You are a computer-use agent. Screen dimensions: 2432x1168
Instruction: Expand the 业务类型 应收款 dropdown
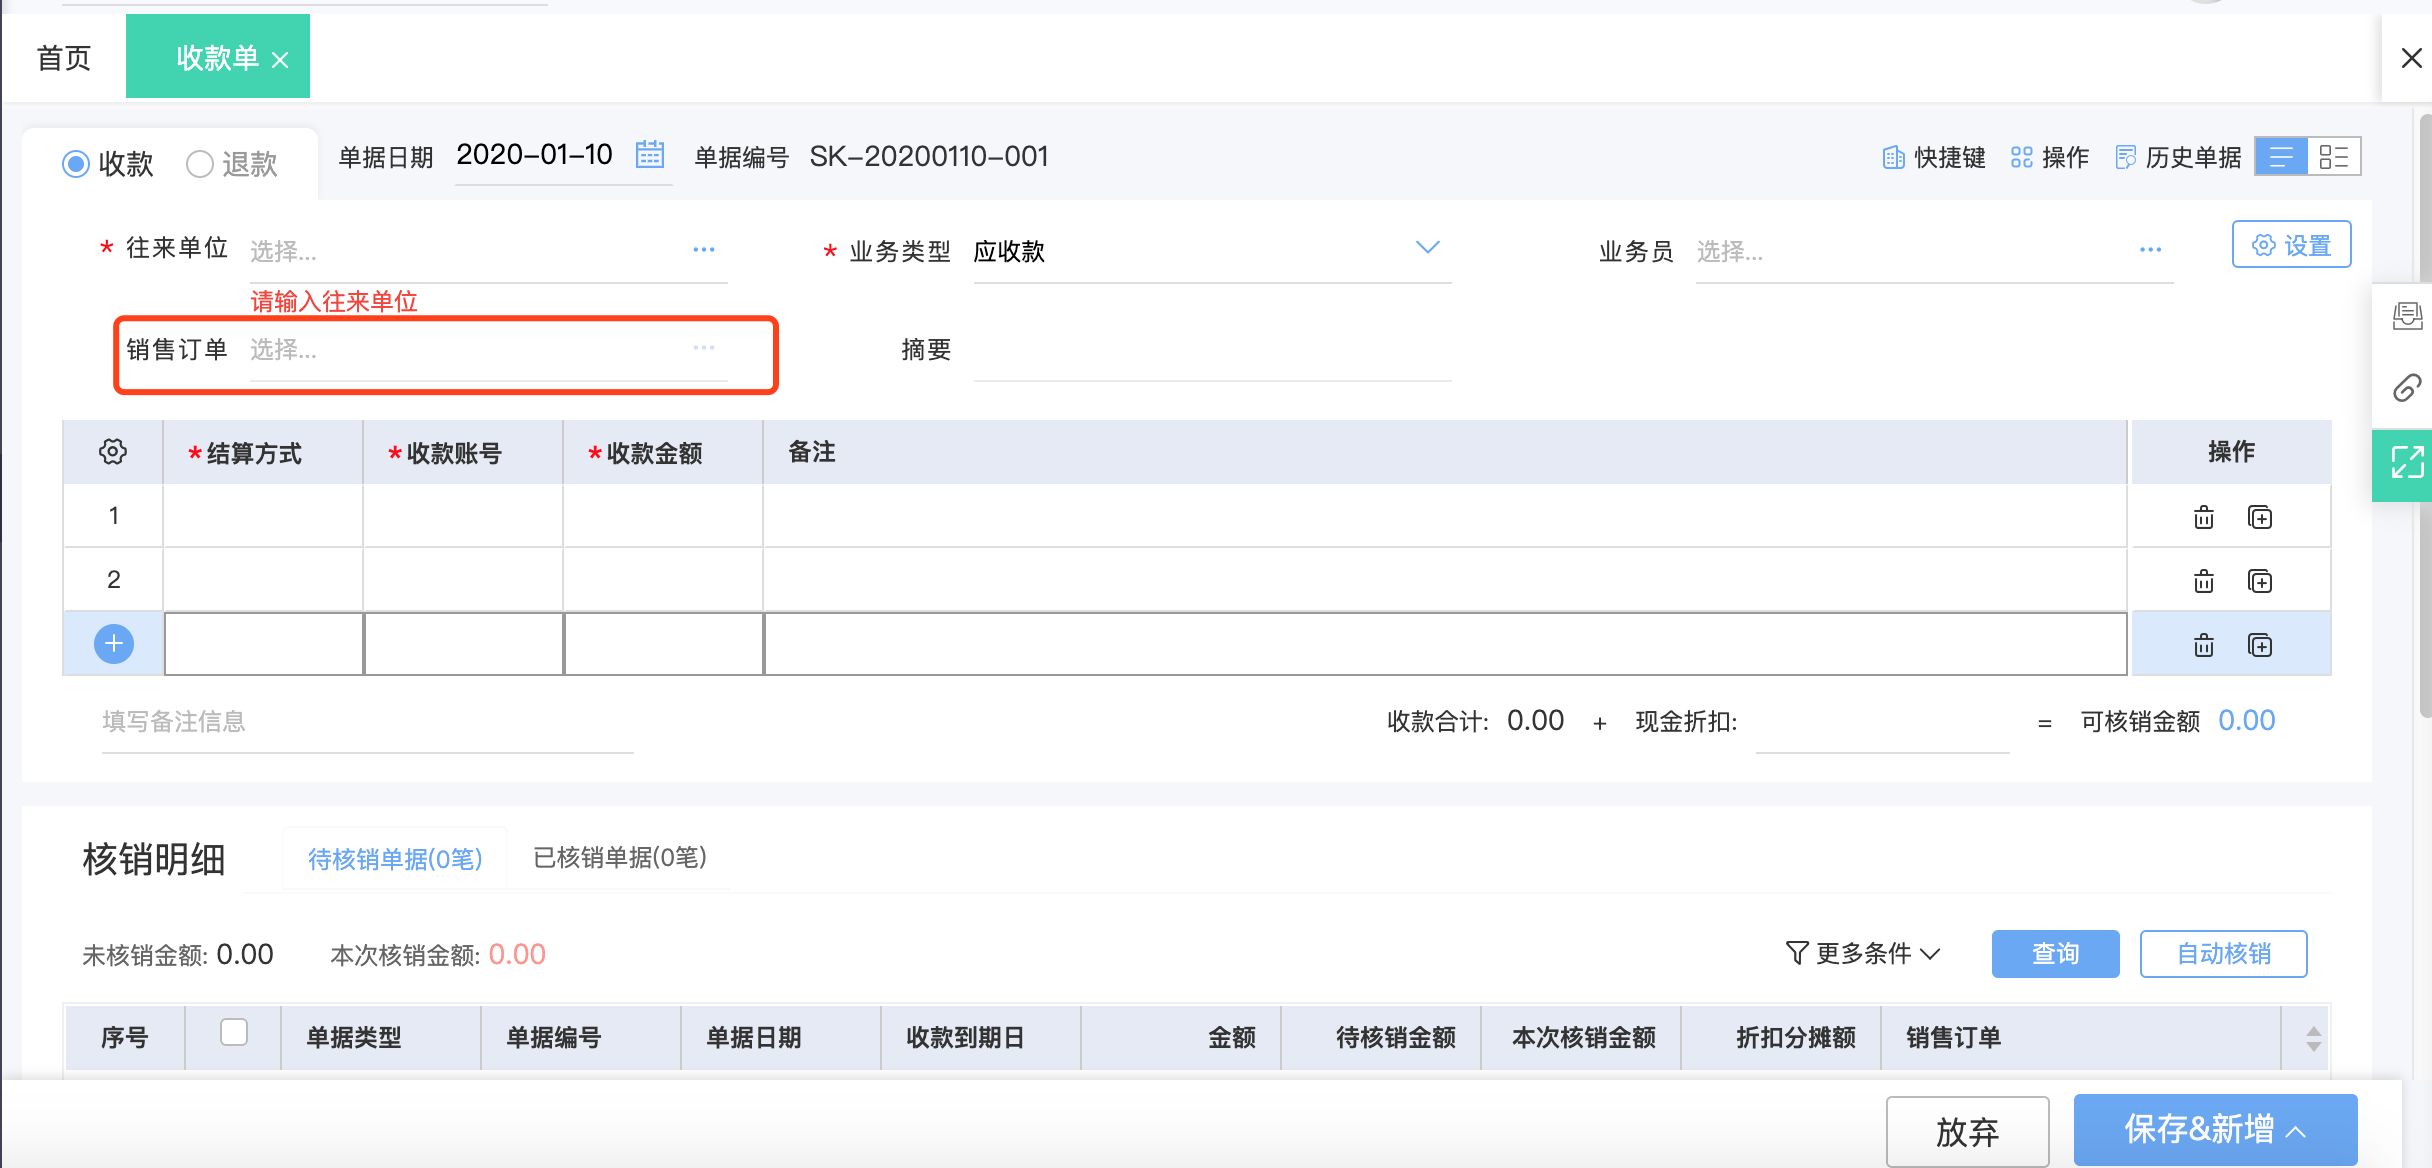[x=1427, y=248]
